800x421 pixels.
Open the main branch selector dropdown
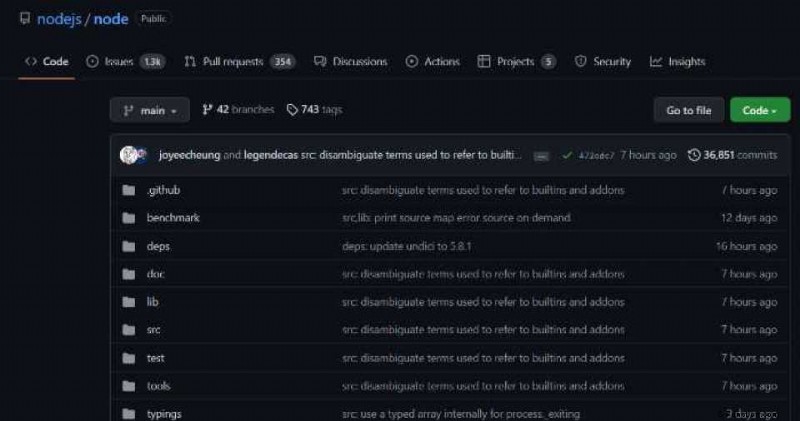coord(149,110)
